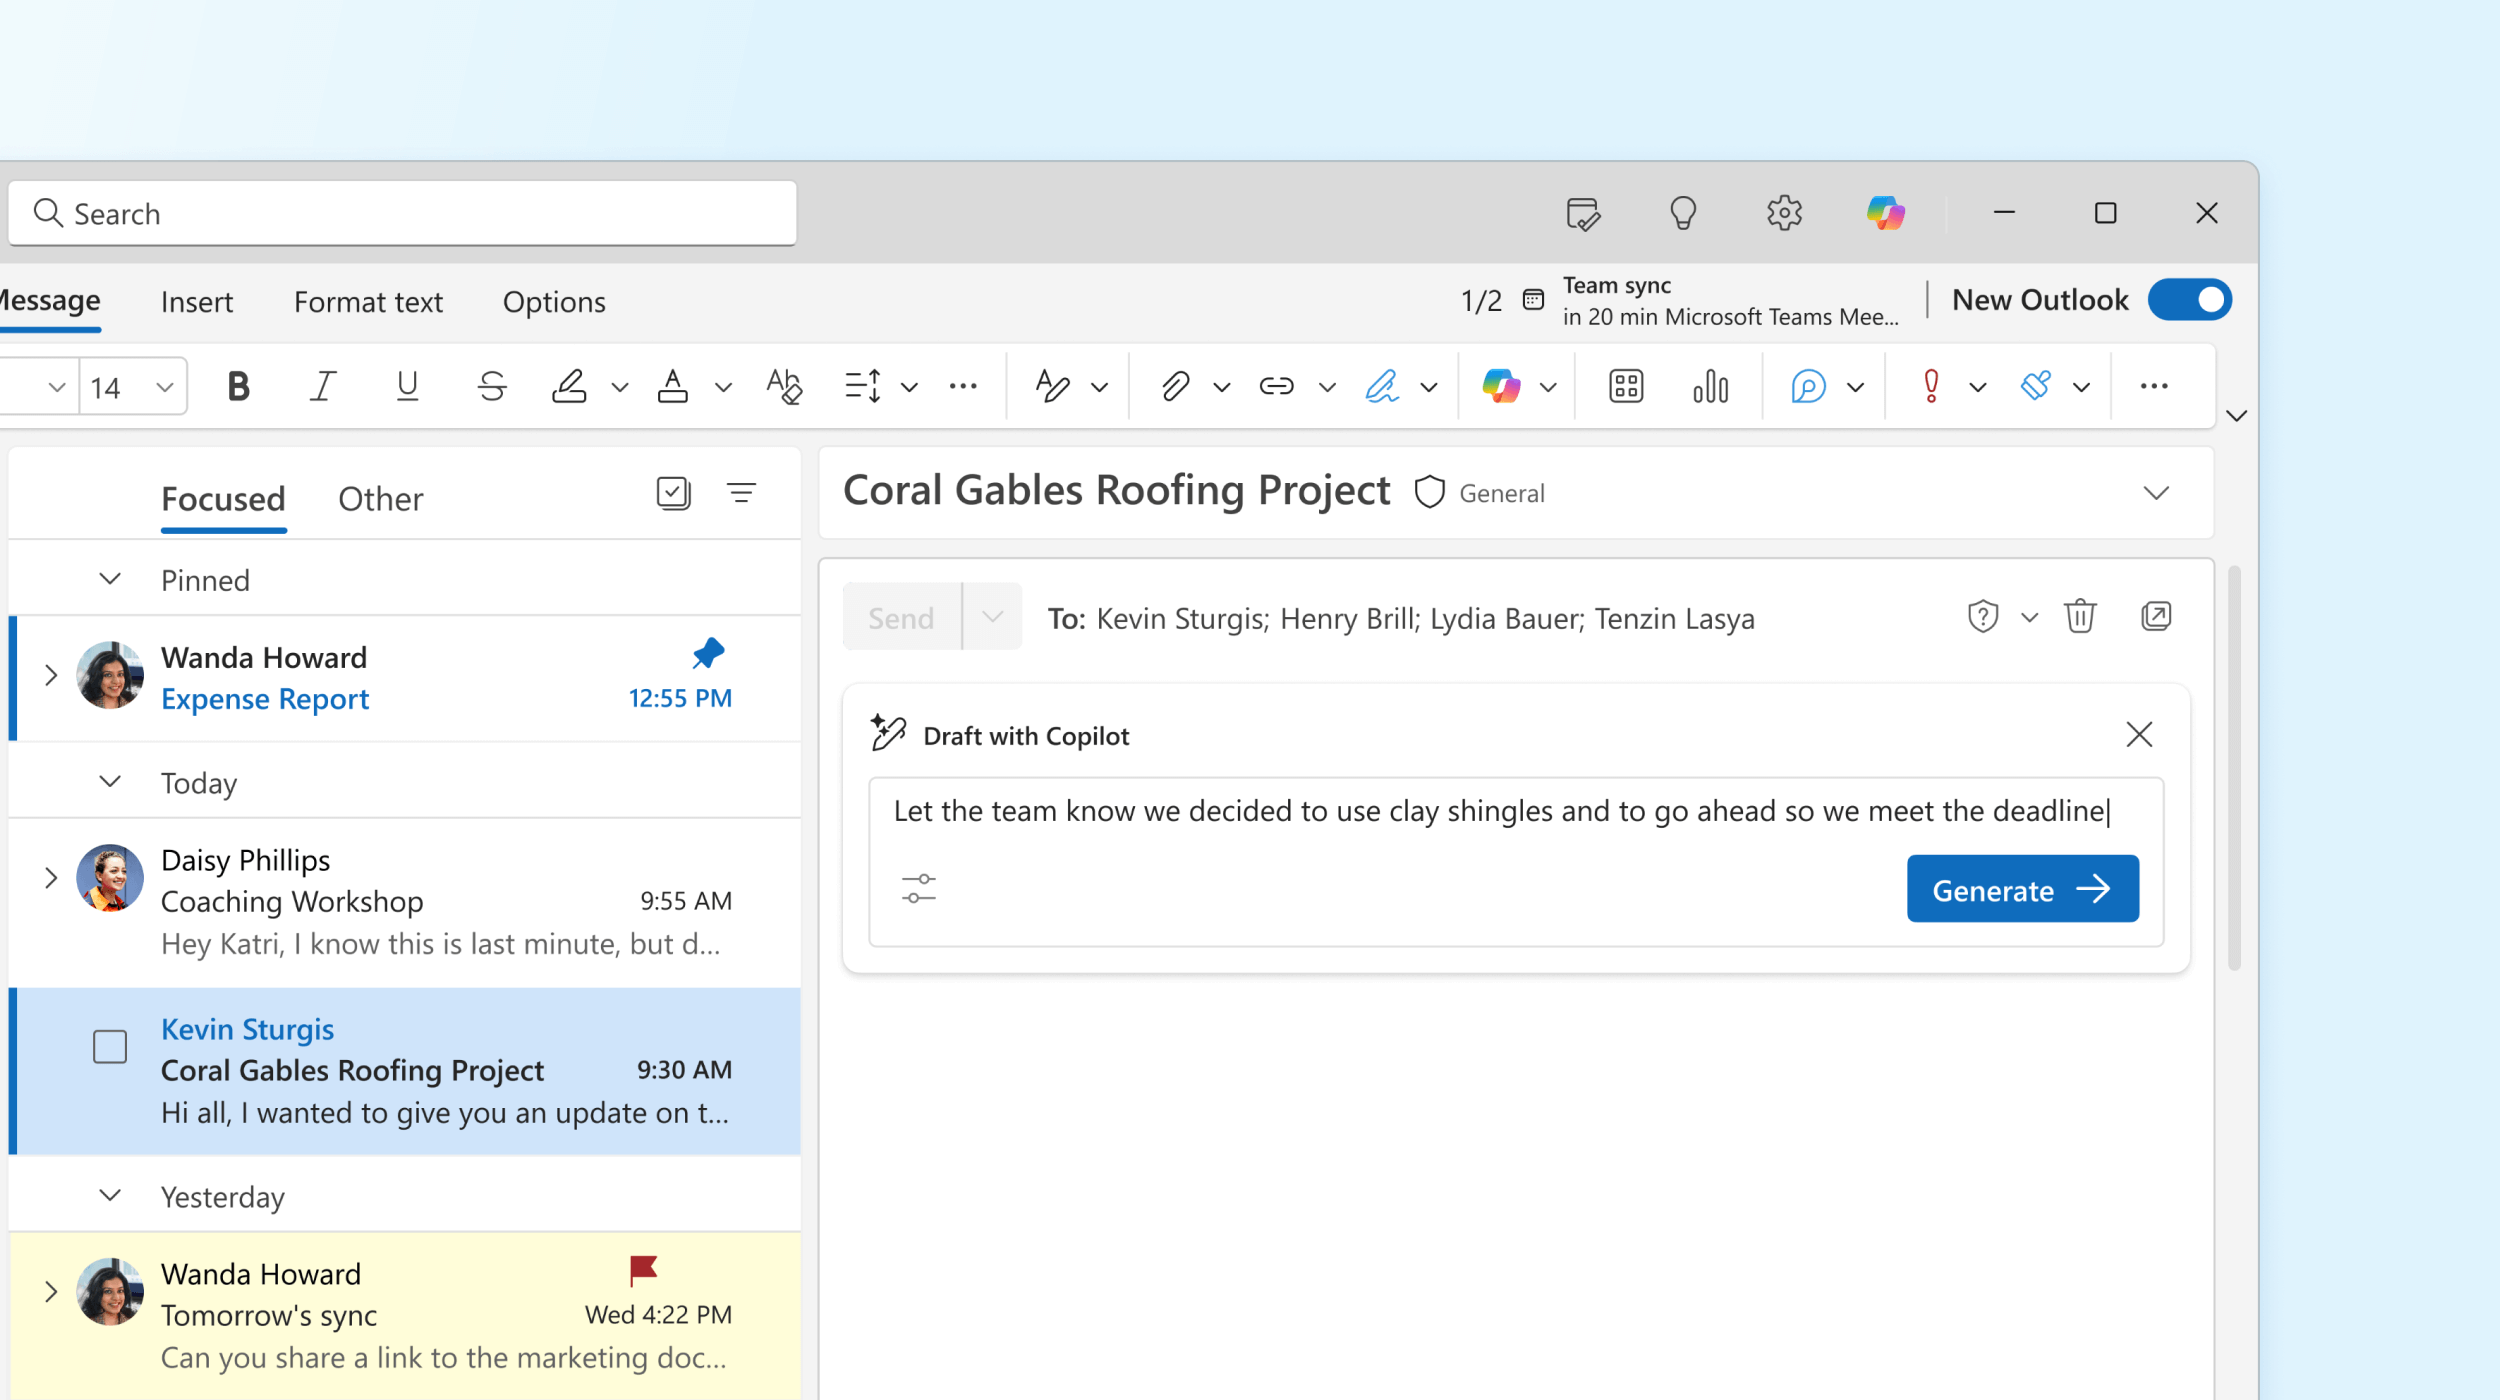
Task: Click the Generate button in Copilot
Action: point(2023,890)
